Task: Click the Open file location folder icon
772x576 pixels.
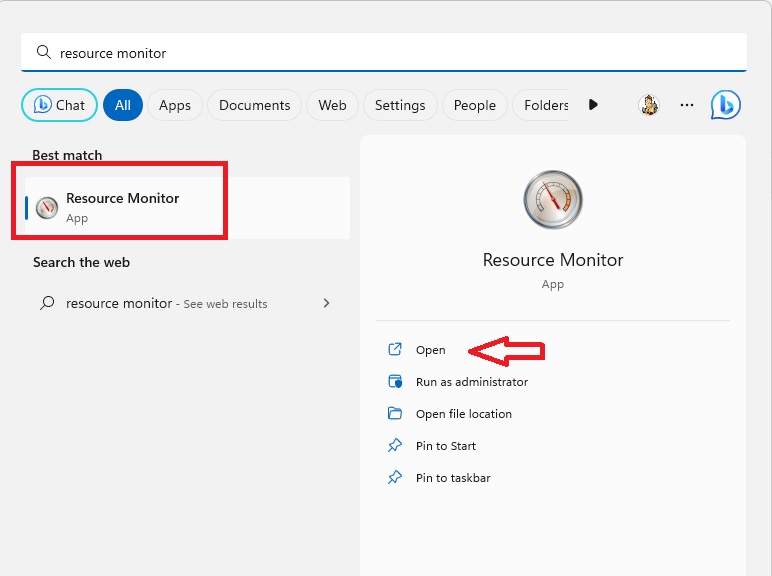Action: [x=395, y=413]
